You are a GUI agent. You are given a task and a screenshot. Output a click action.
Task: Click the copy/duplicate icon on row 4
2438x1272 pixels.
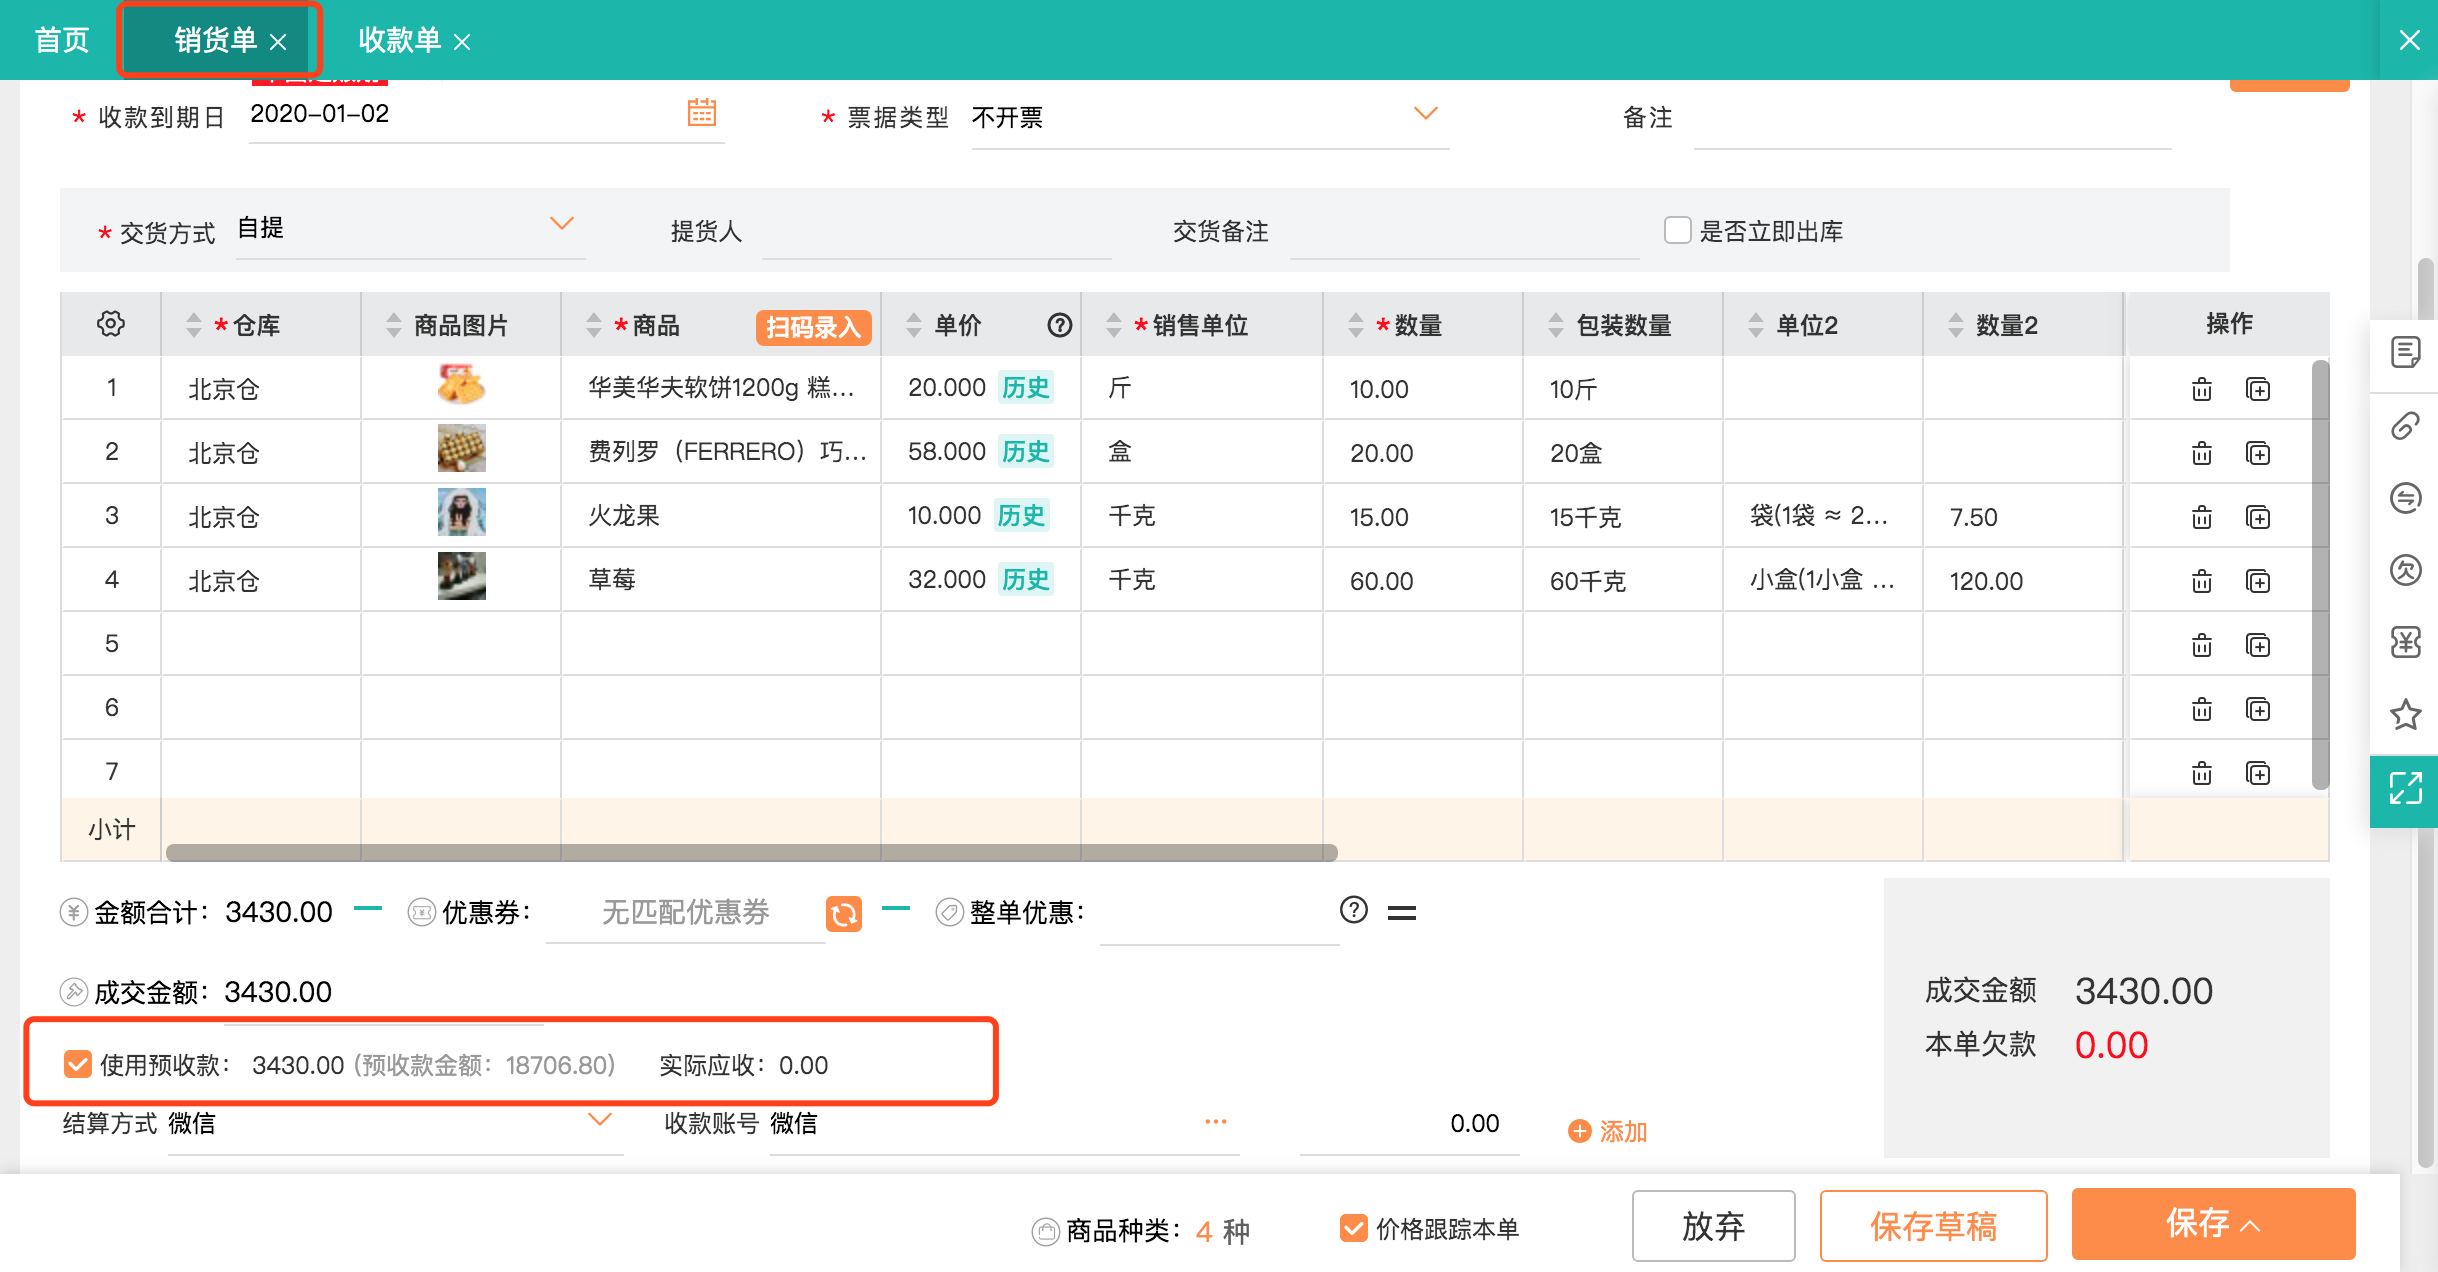point(2257,580)
